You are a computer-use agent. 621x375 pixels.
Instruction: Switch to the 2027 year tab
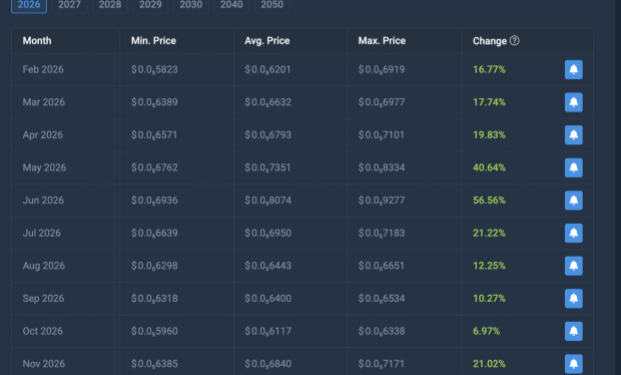pos(69,5)
